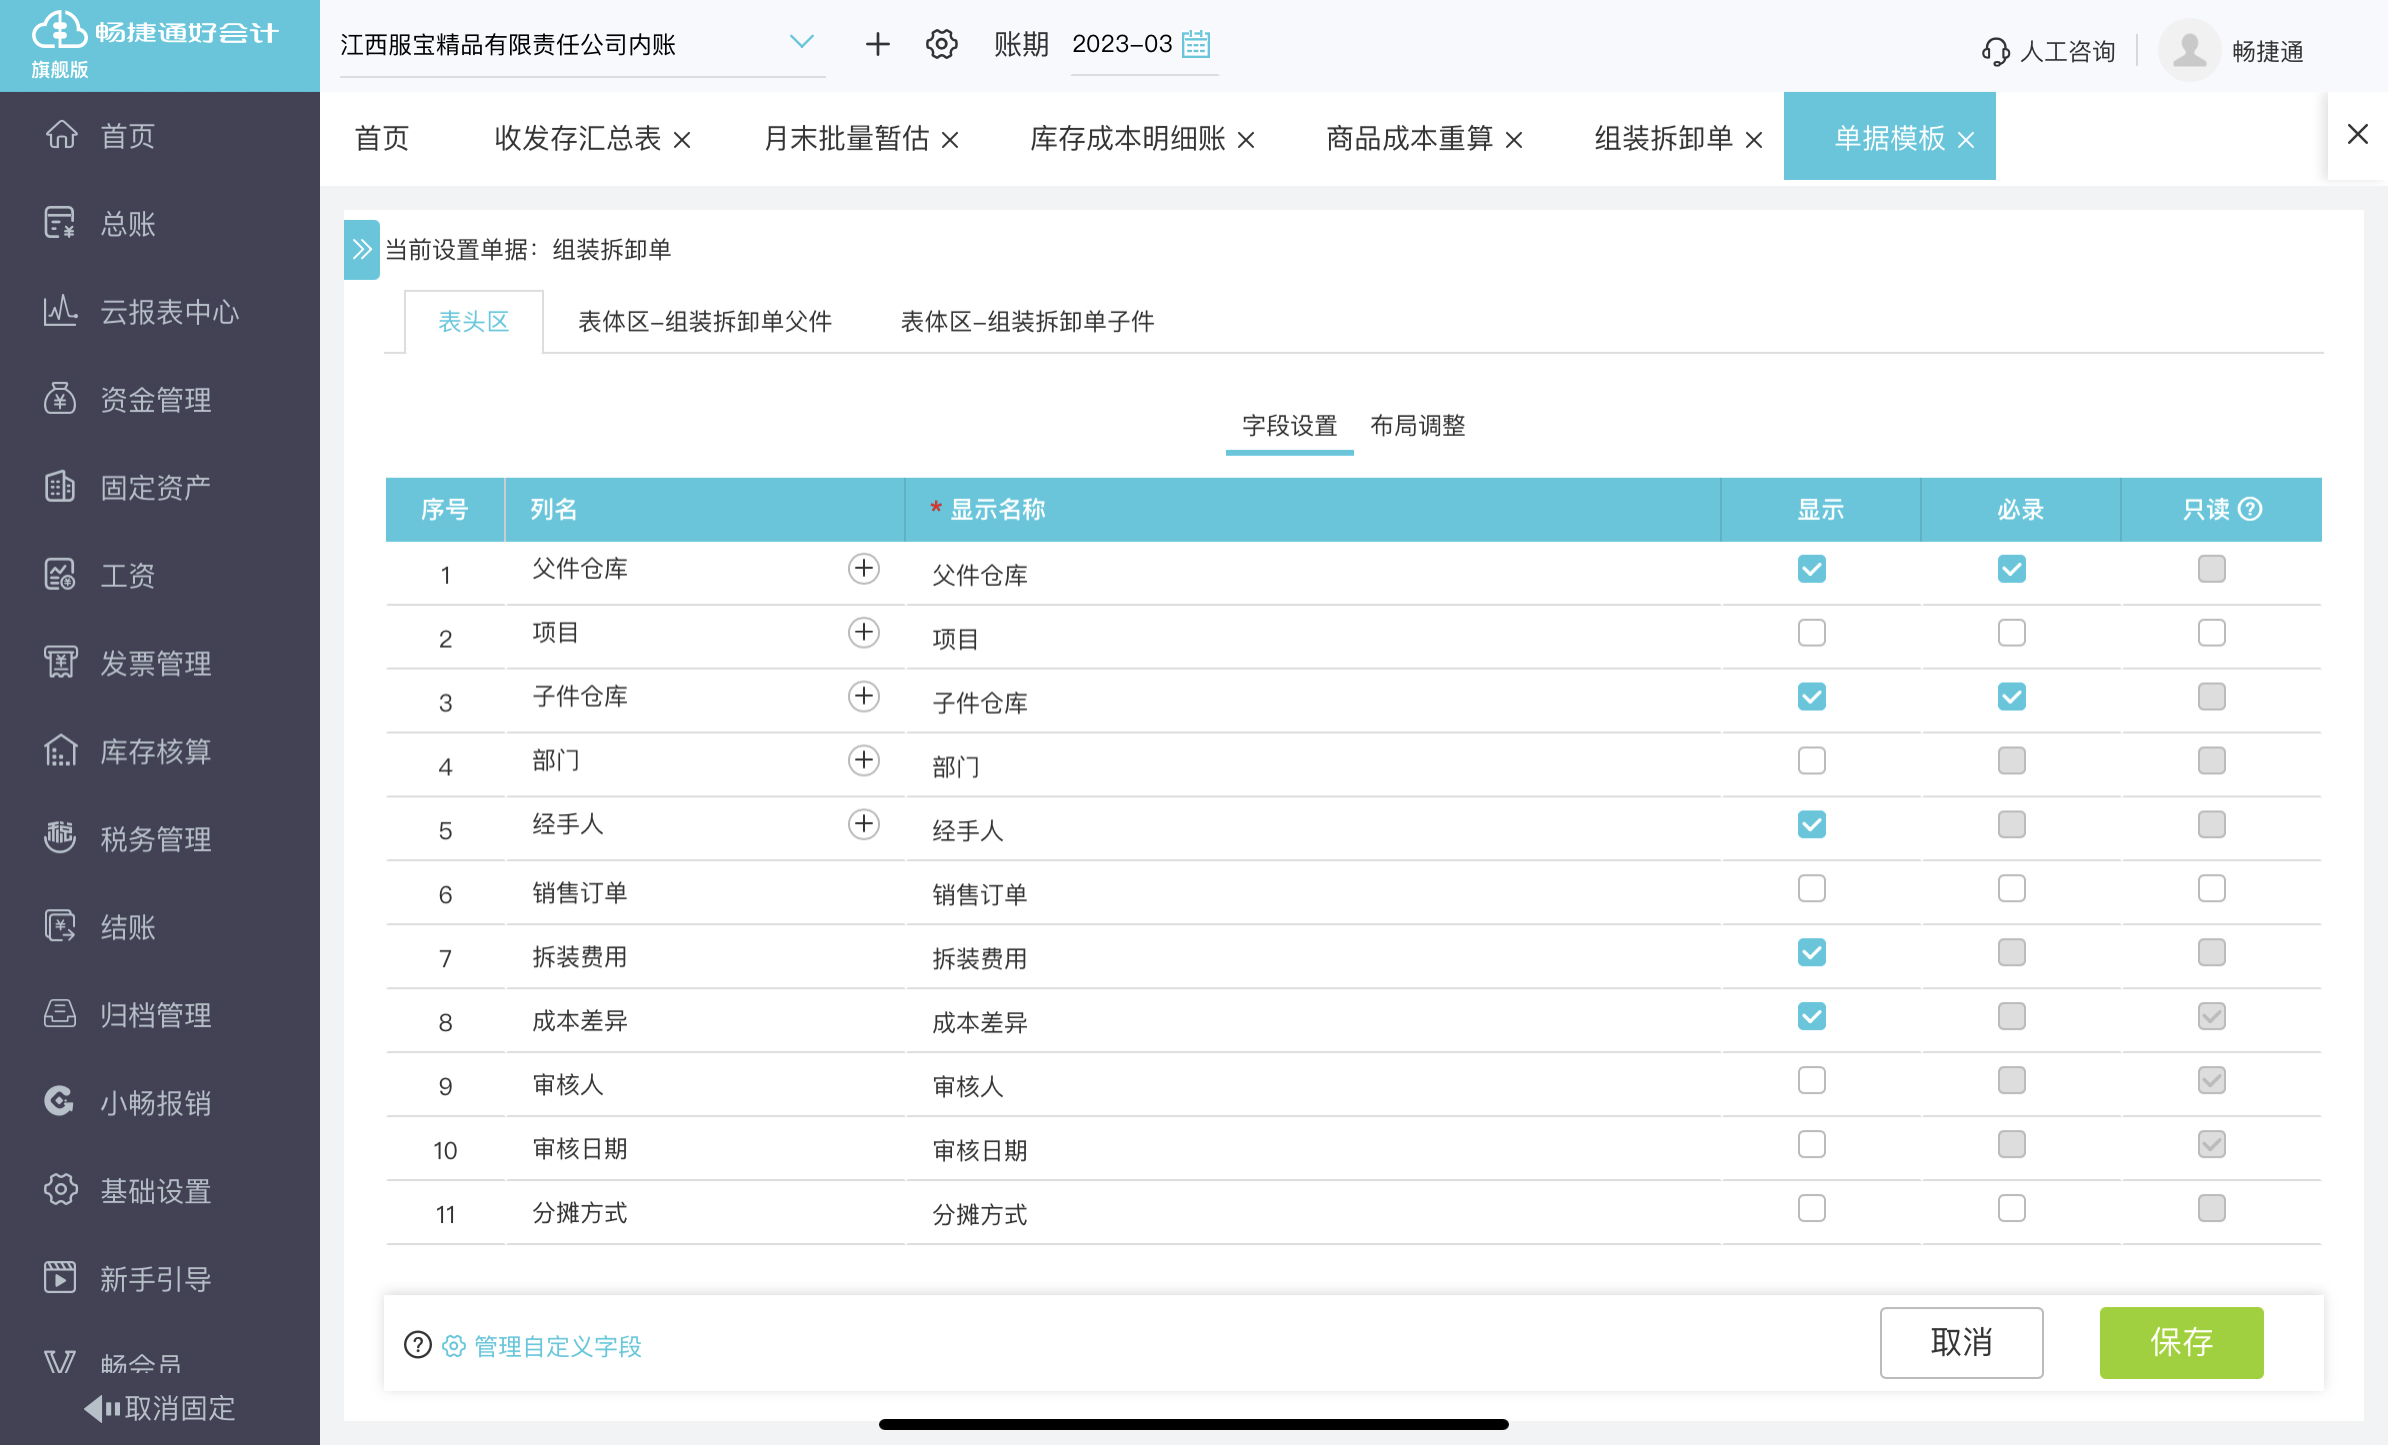
Task: Select 表体区–组装拆卸单父件 tab
Action: [703, 321]
